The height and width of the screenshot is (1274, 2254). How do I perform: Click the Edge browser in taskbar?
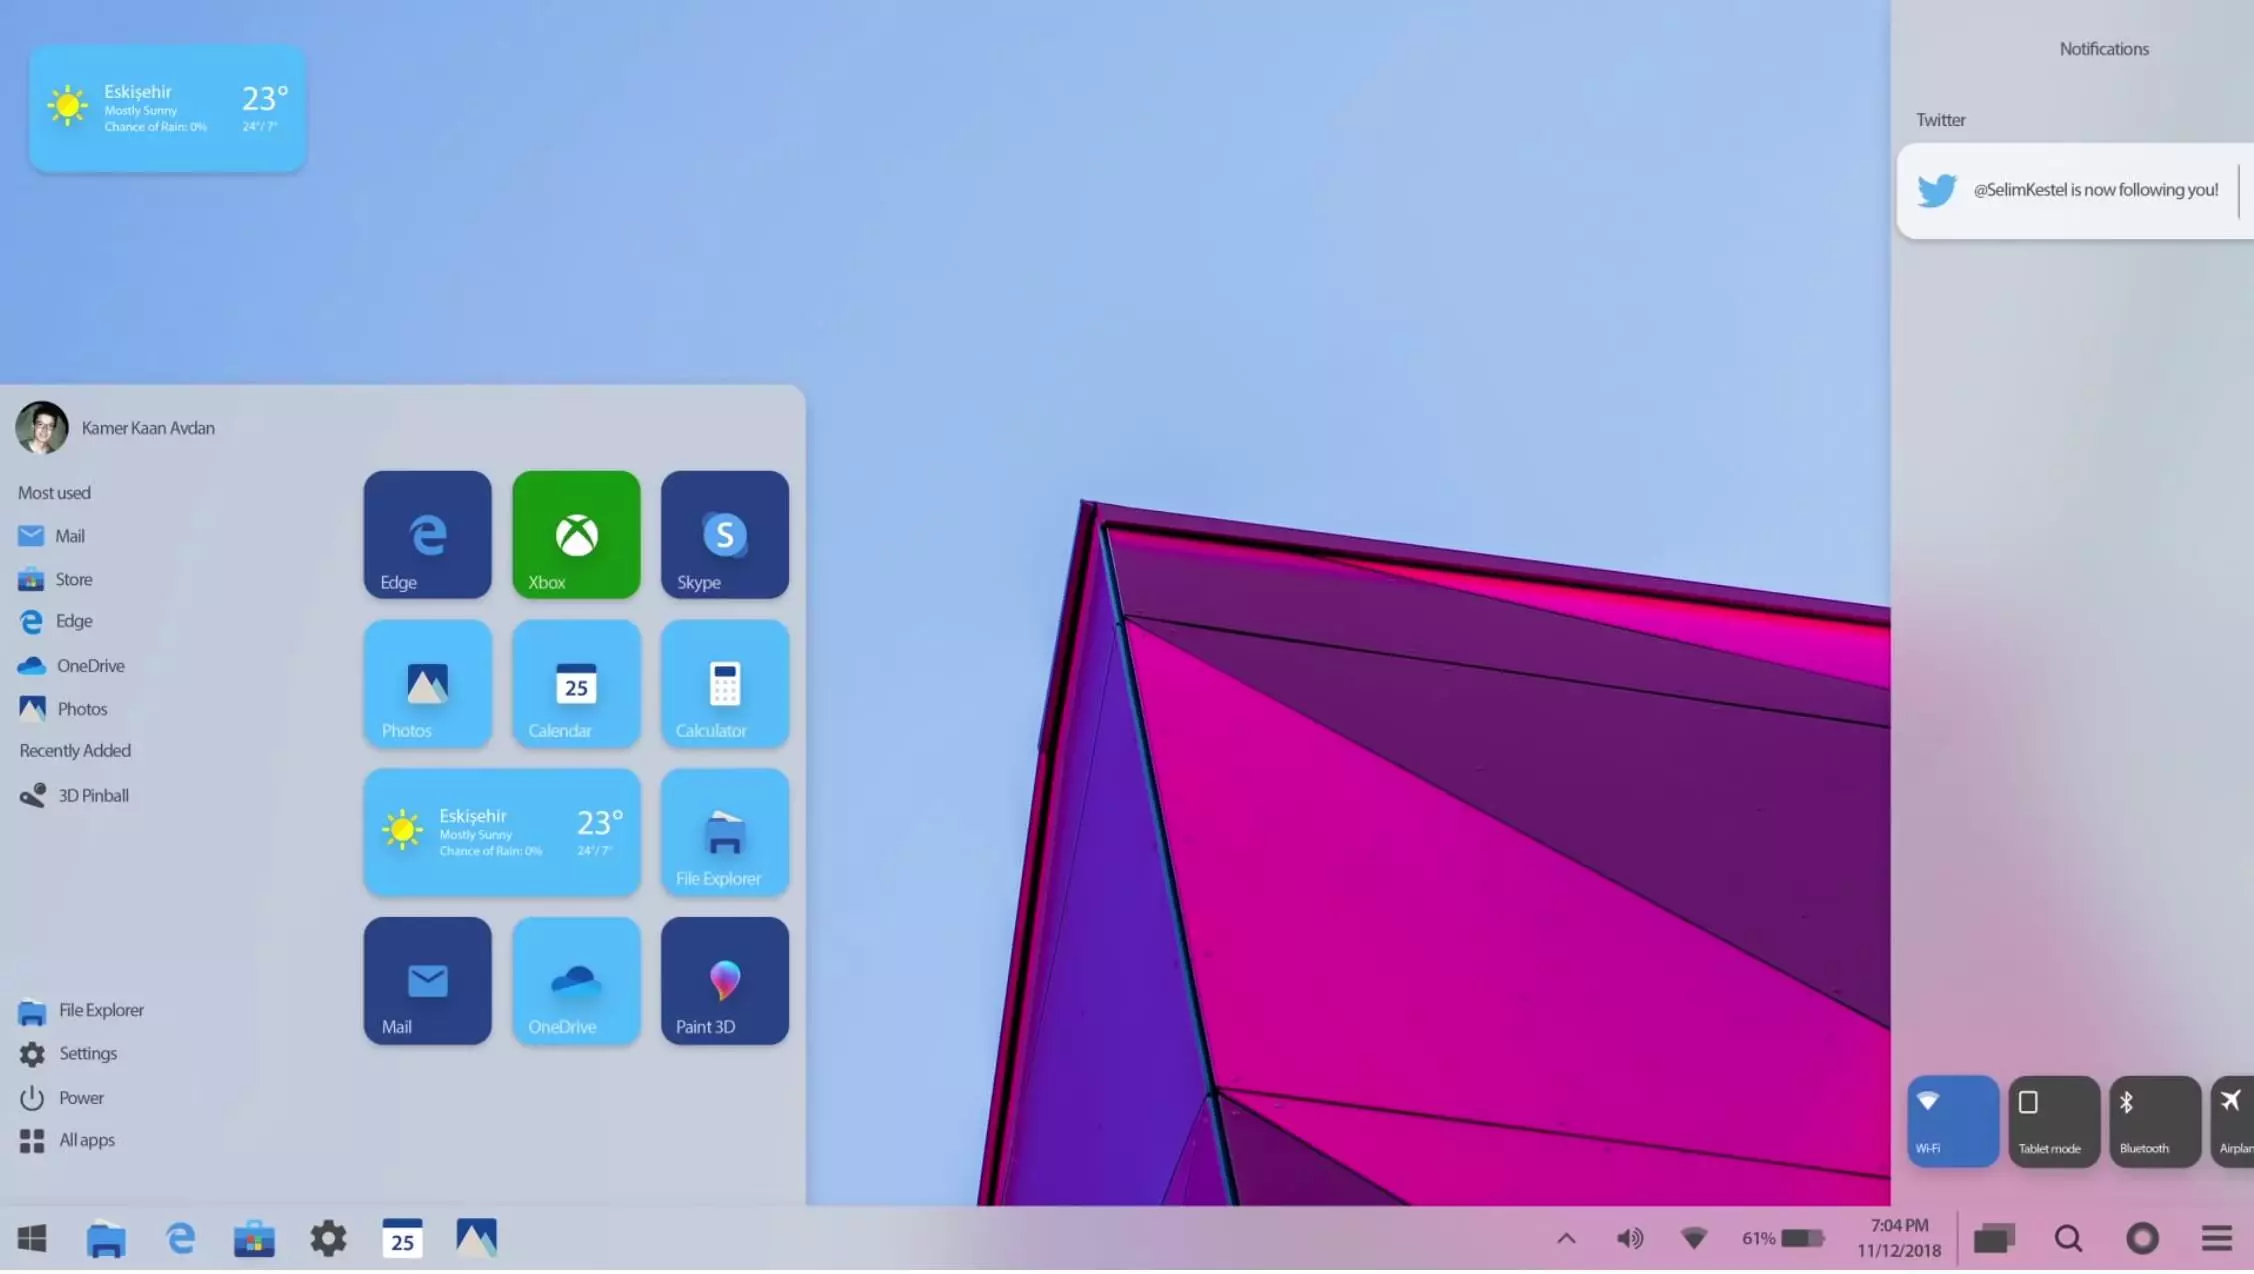pos(180,1237)
